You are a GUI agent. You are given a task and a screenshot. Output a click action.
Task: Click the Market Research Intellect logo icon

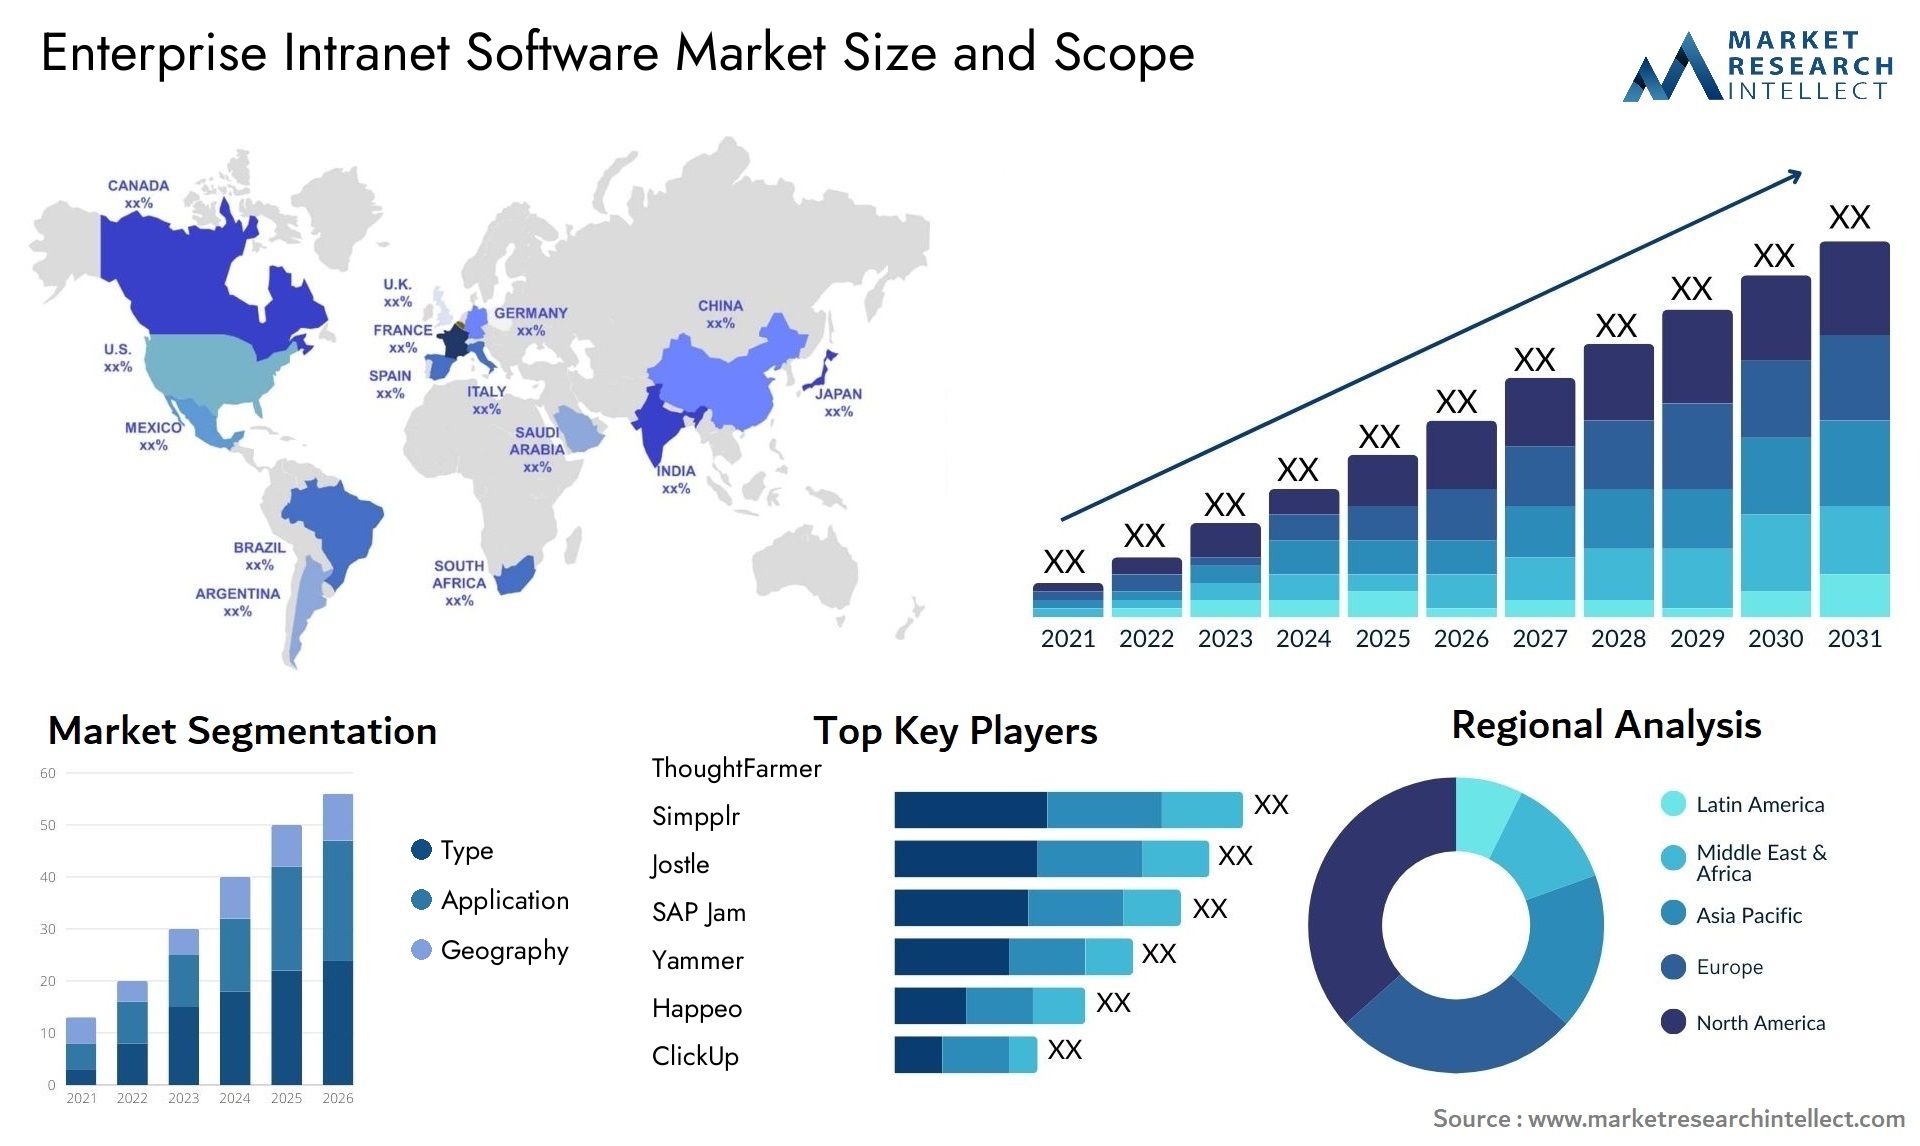click(1680, 61)
